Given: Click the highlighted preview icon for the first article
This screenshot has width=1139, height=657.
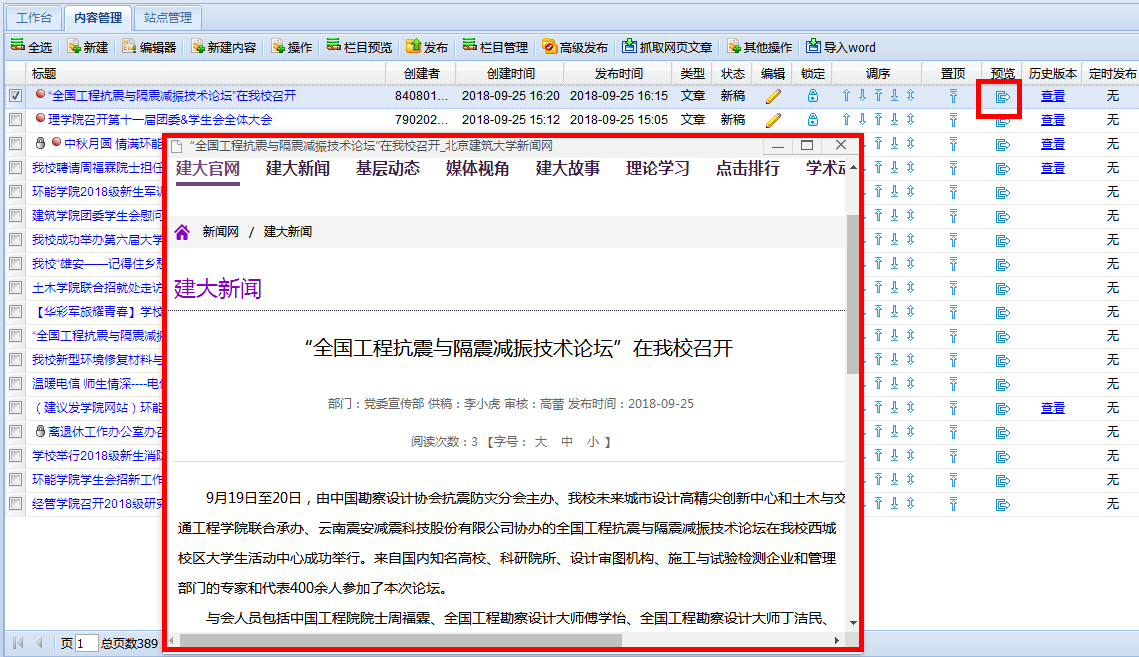Looking at the screenshot, I should pos(1002,95).
